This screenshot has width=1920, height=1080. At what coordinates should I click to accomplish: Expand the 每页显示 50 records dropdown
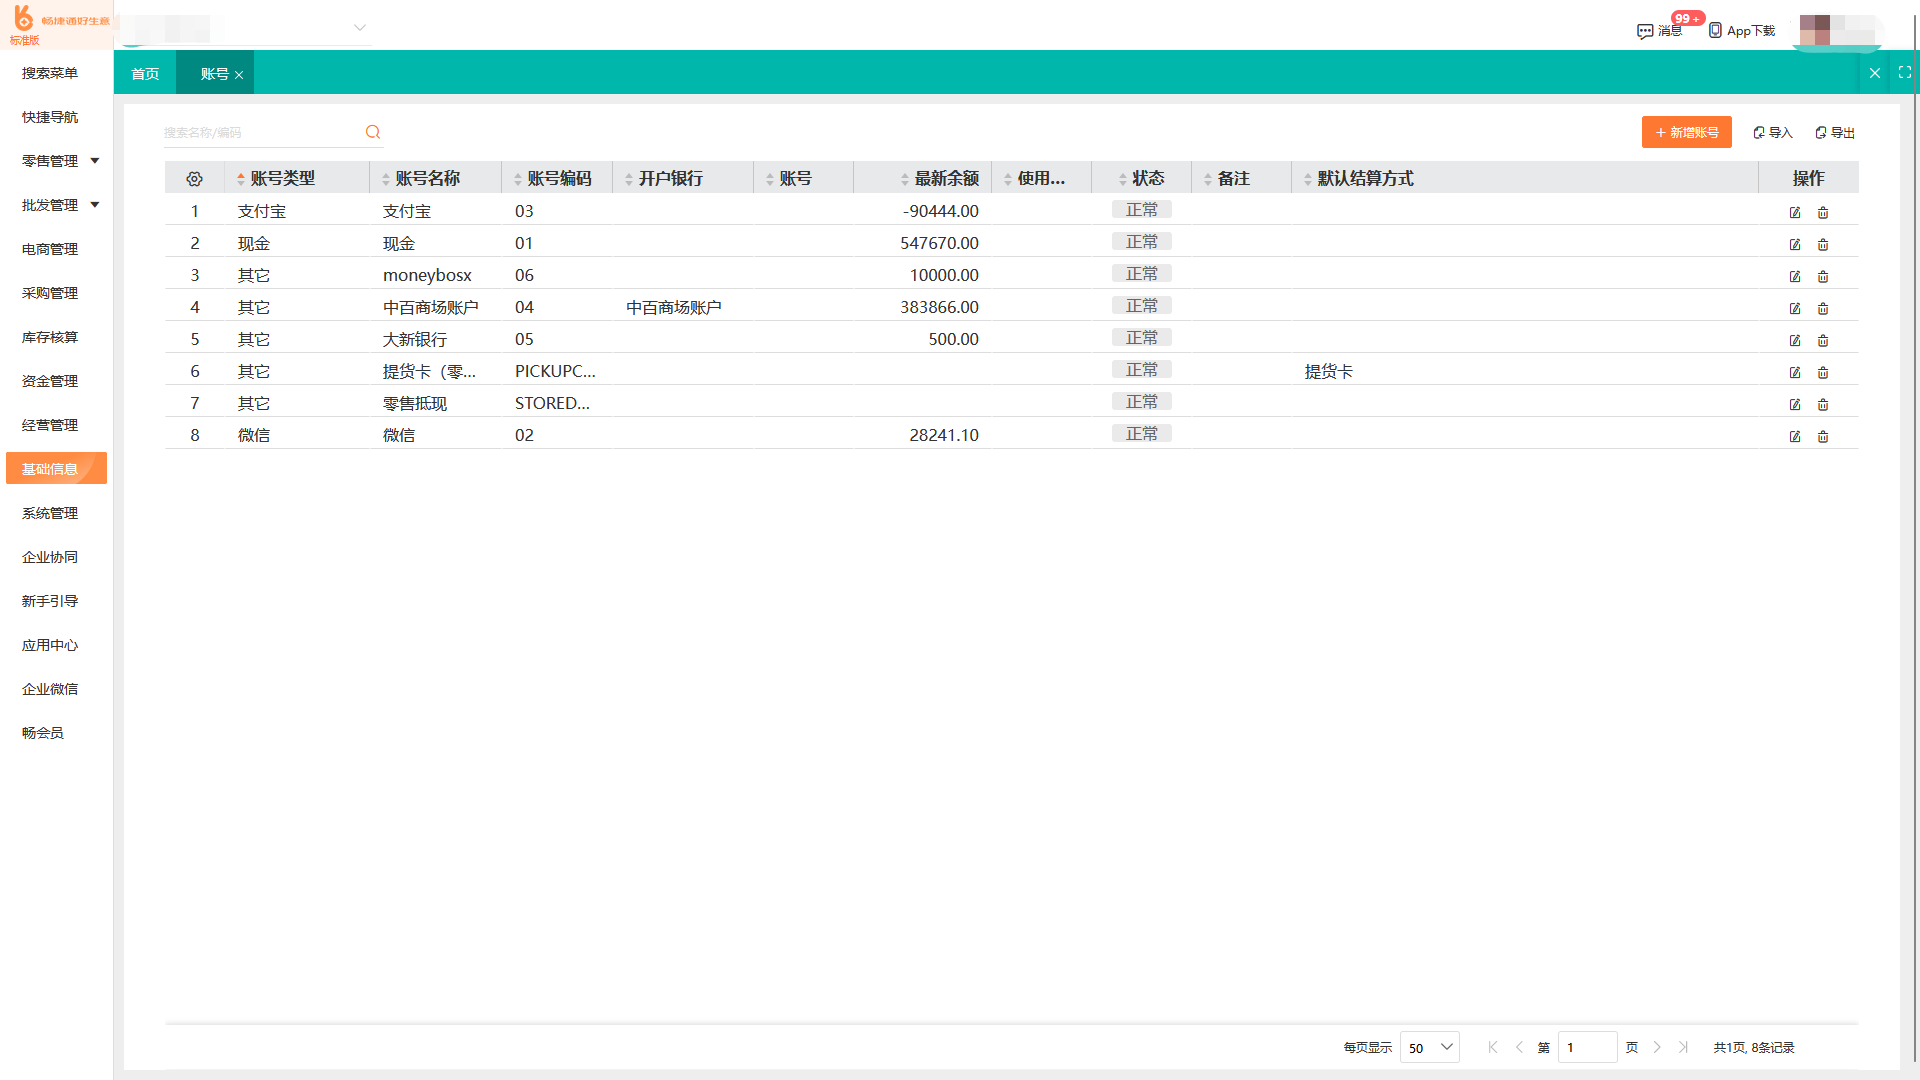pos(1428,1047)
